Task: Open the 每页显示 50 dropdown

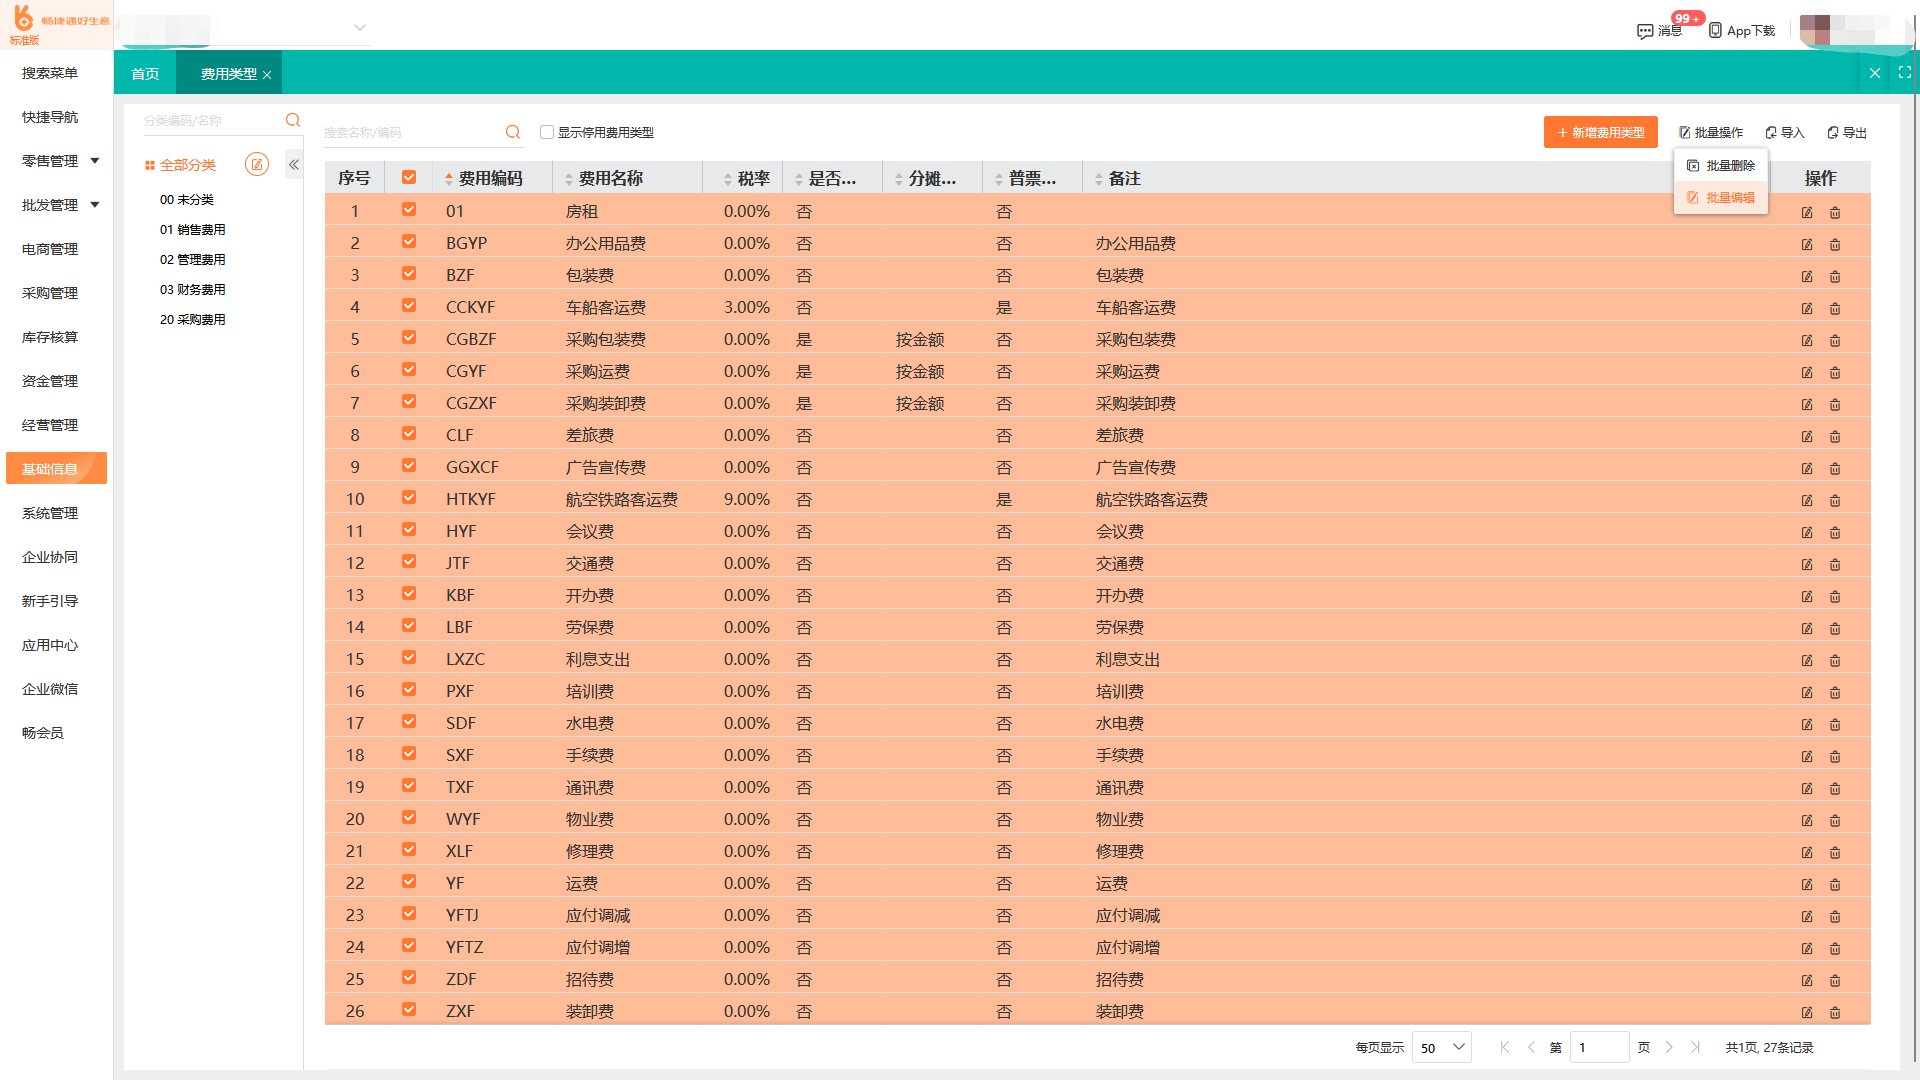Action: (x=1441, y=1047)
